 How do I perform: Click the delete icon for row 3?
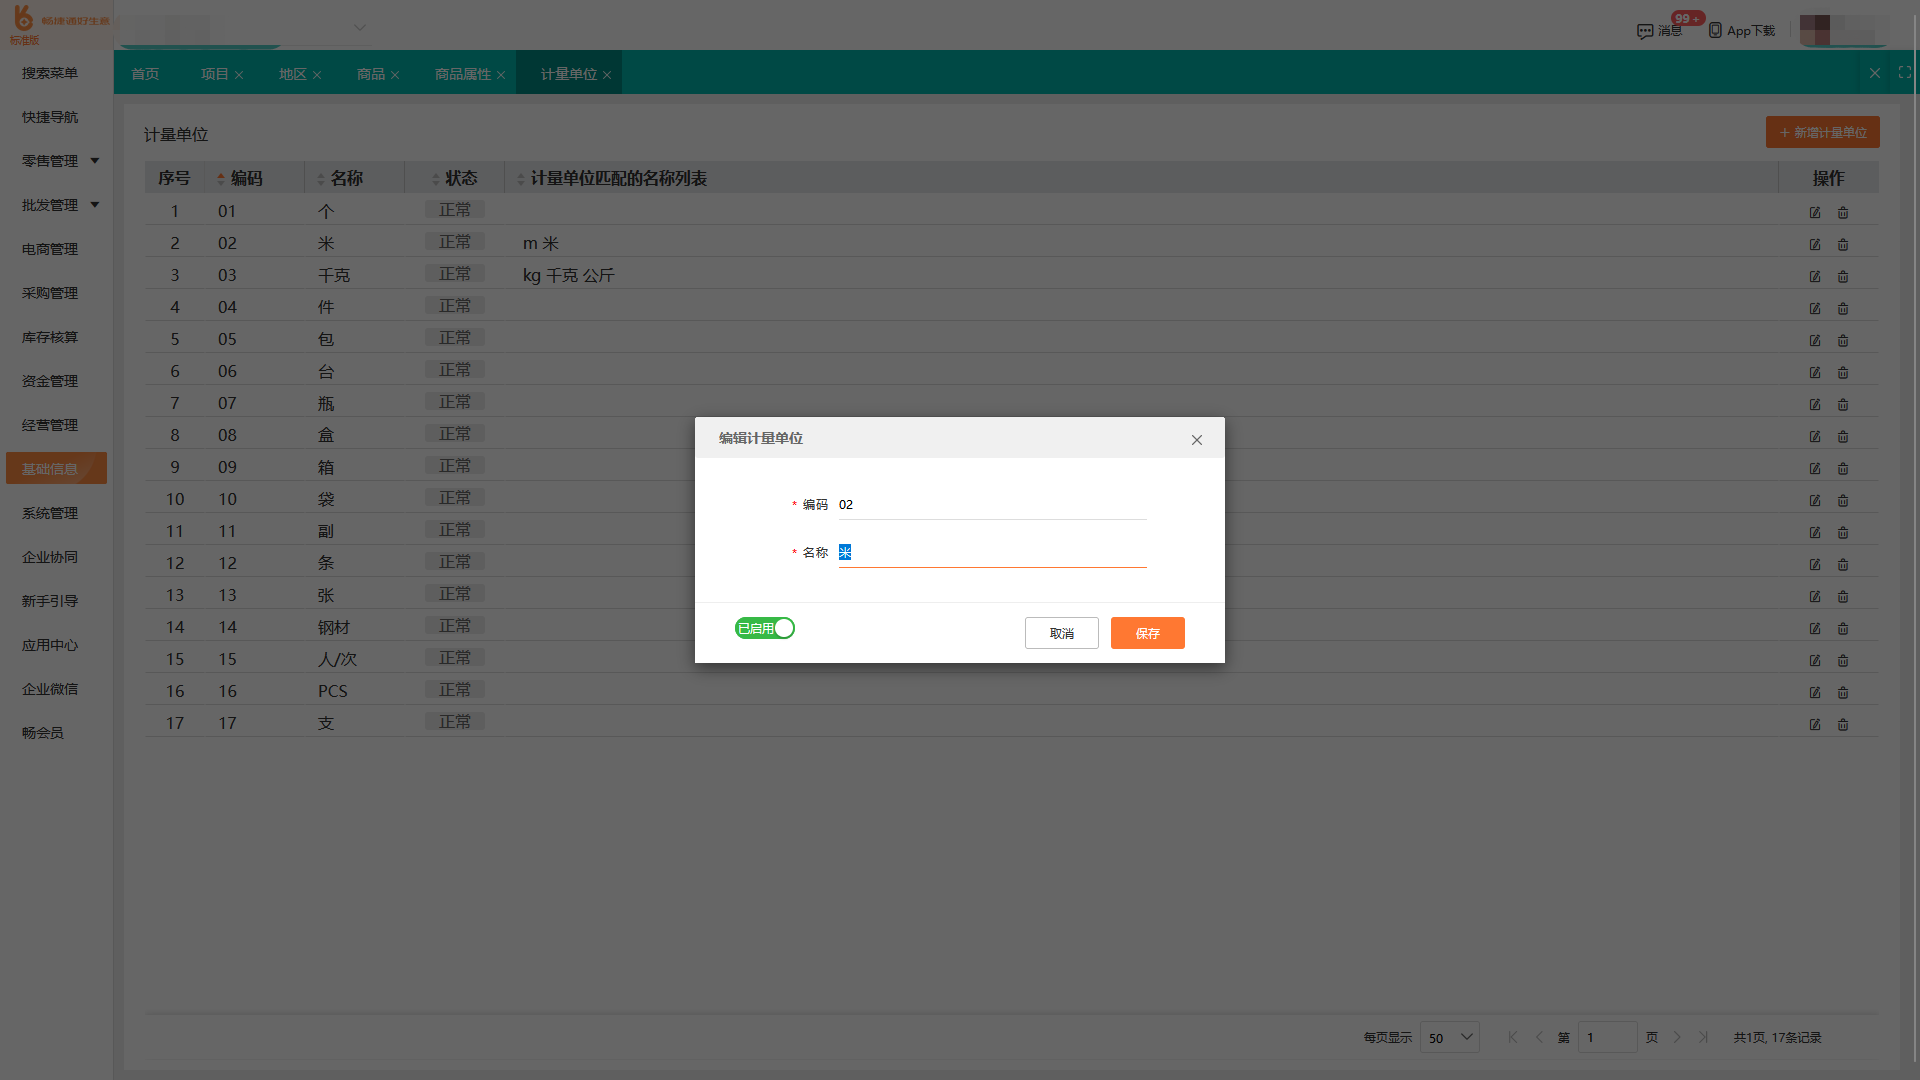pos(1844,276)
